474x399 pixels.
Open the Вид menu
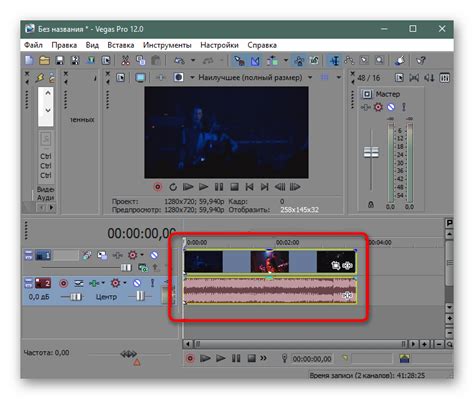92,45
